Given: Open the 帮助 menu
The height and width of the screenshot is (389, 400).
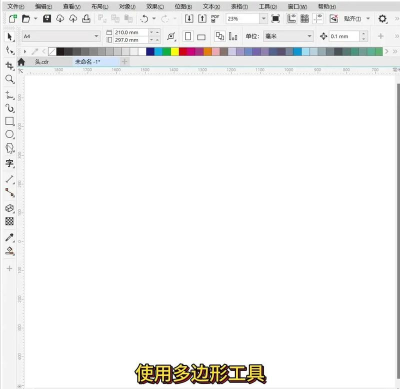Looking at the screenshot, I should click(327, 6).
